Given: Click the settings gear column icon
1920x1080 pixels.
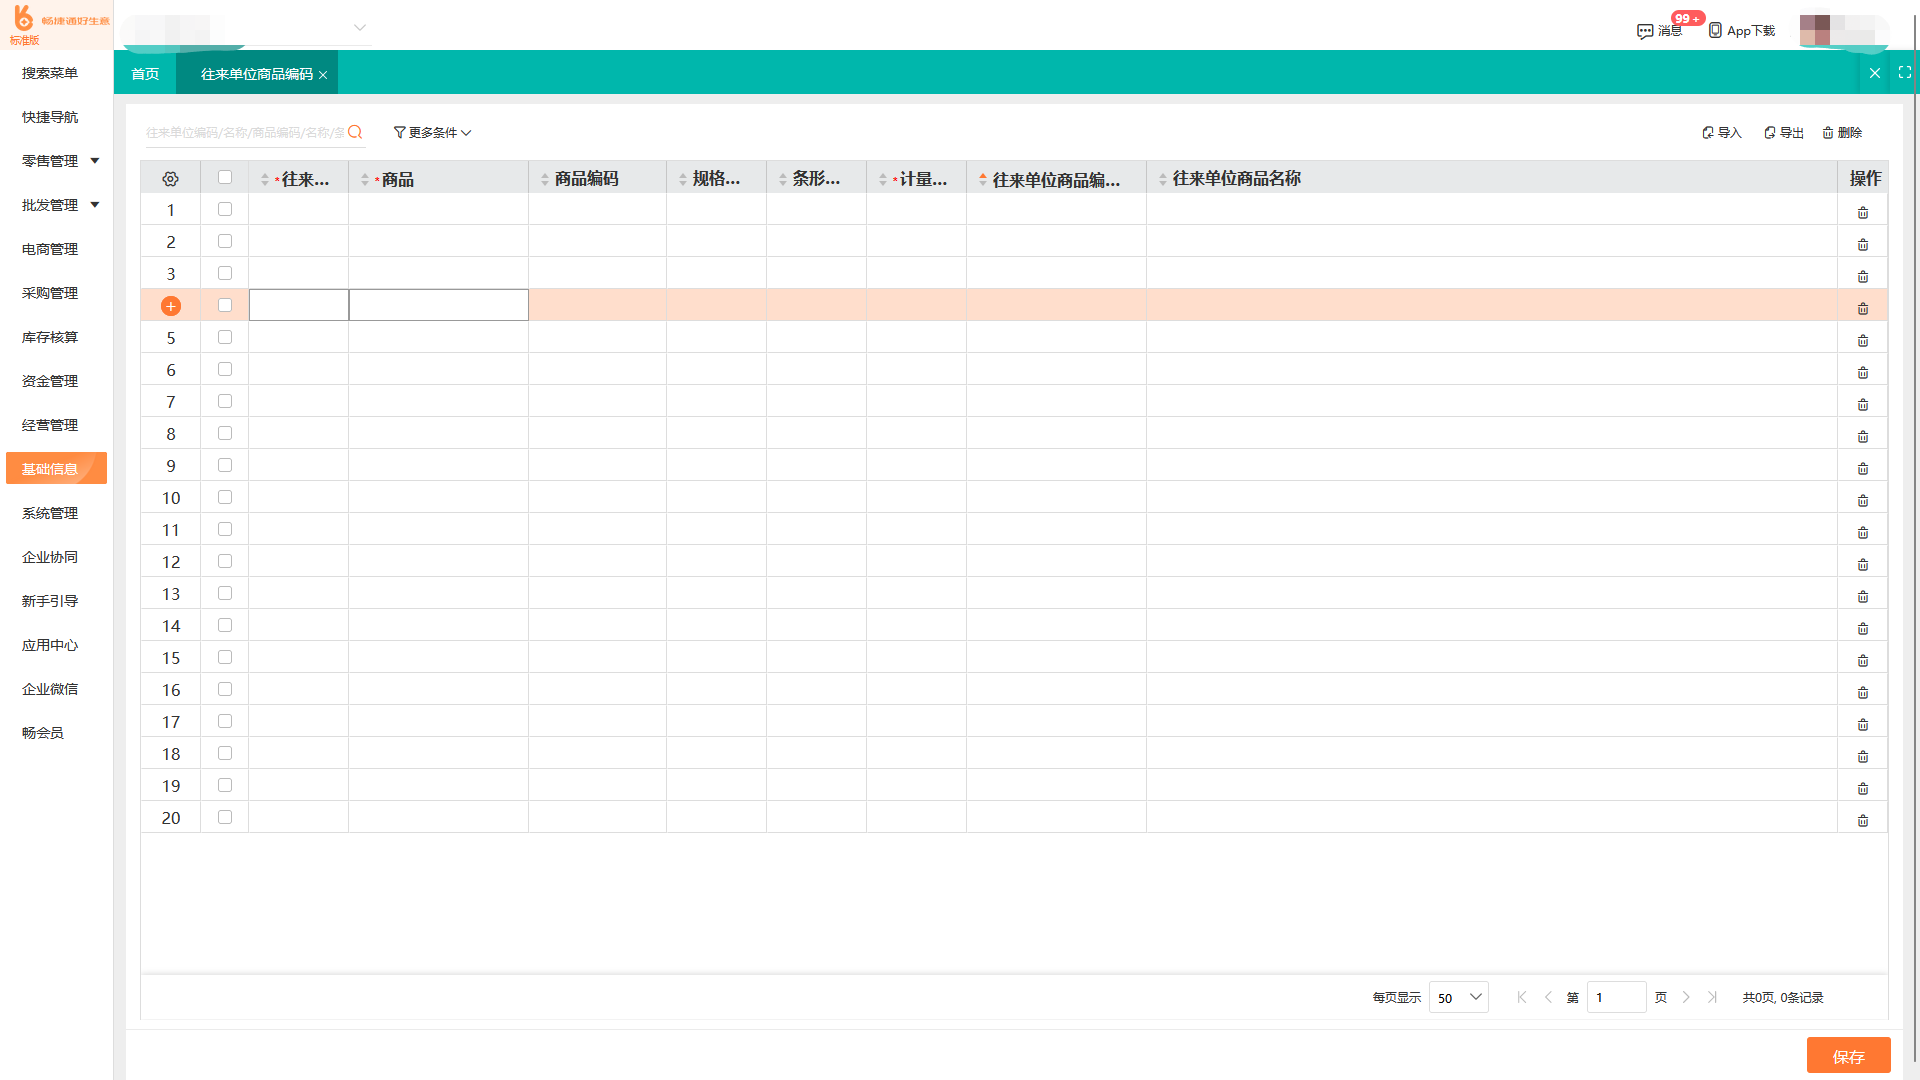Looking at the screenshot, I should pyautogui.click(x=170, y=177).
